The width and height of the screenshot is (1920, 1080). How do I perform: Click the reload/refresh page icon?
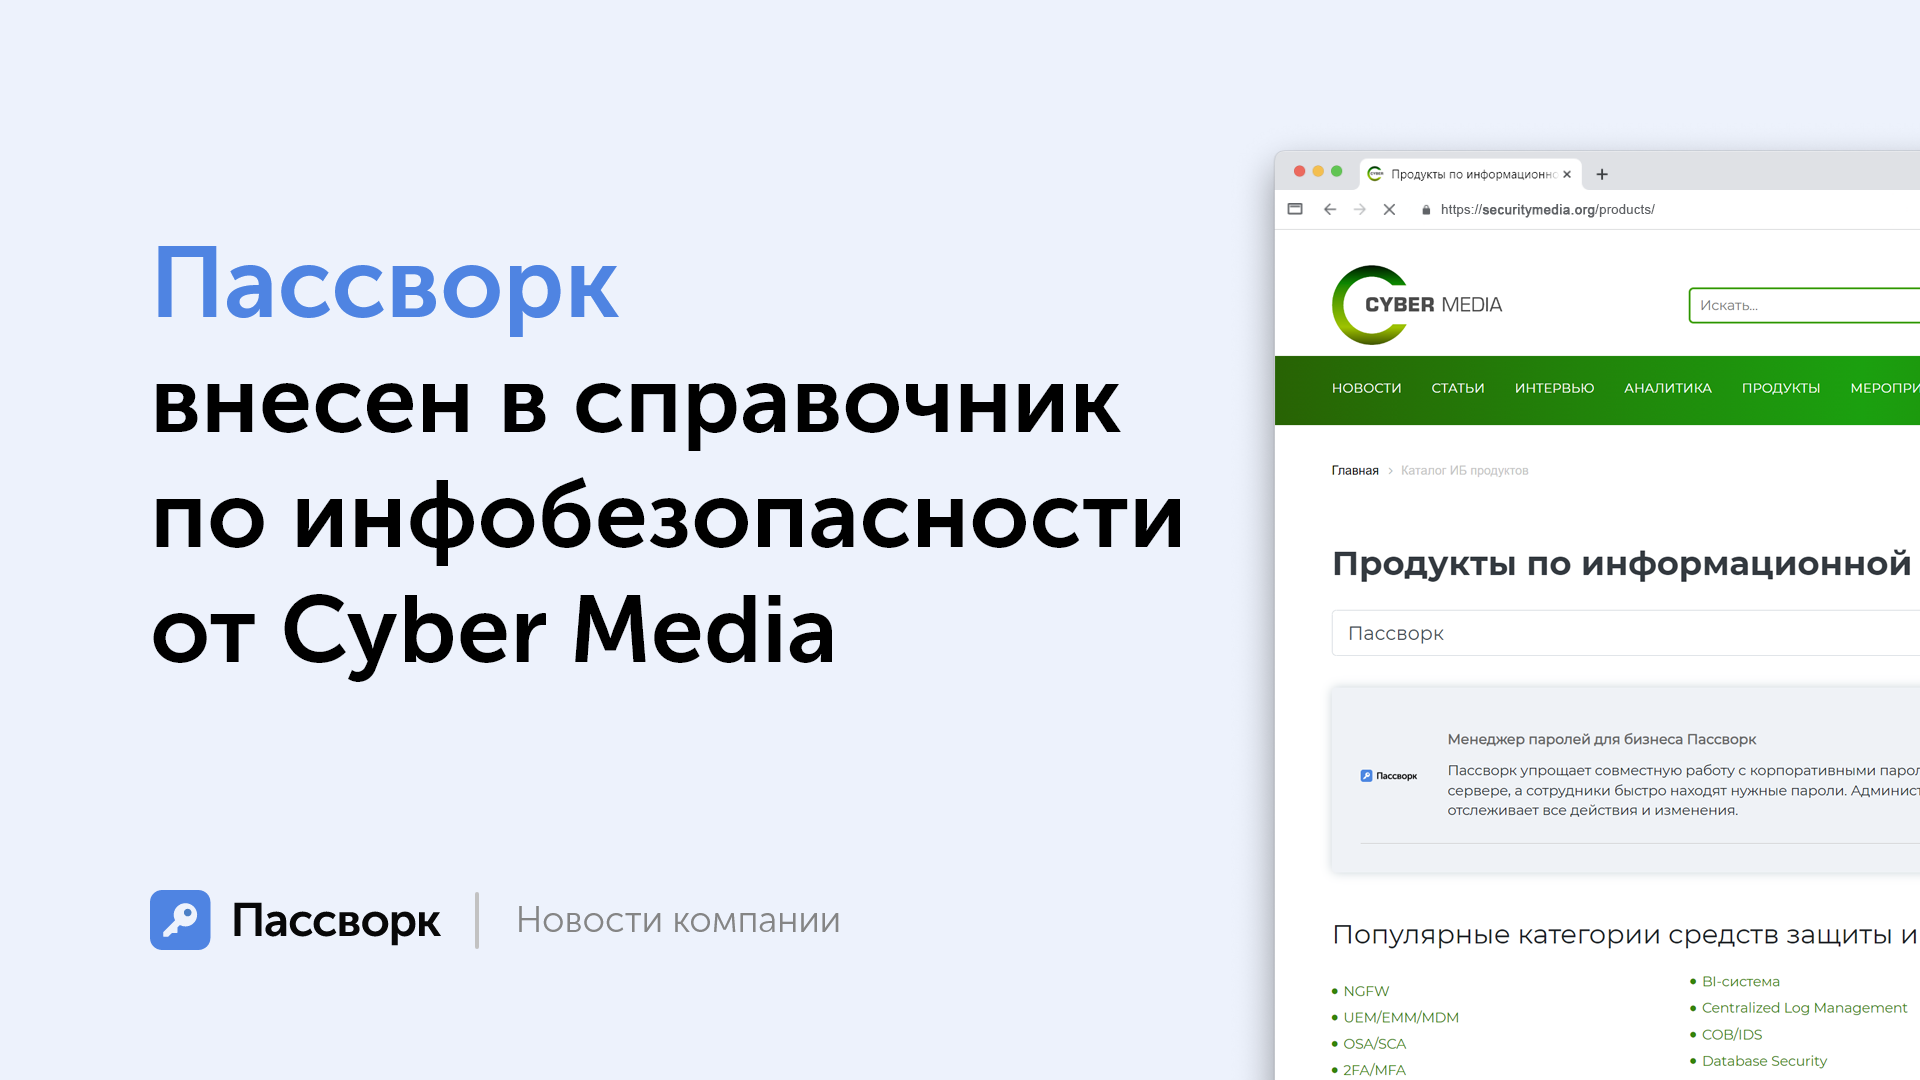[1389, 208]
